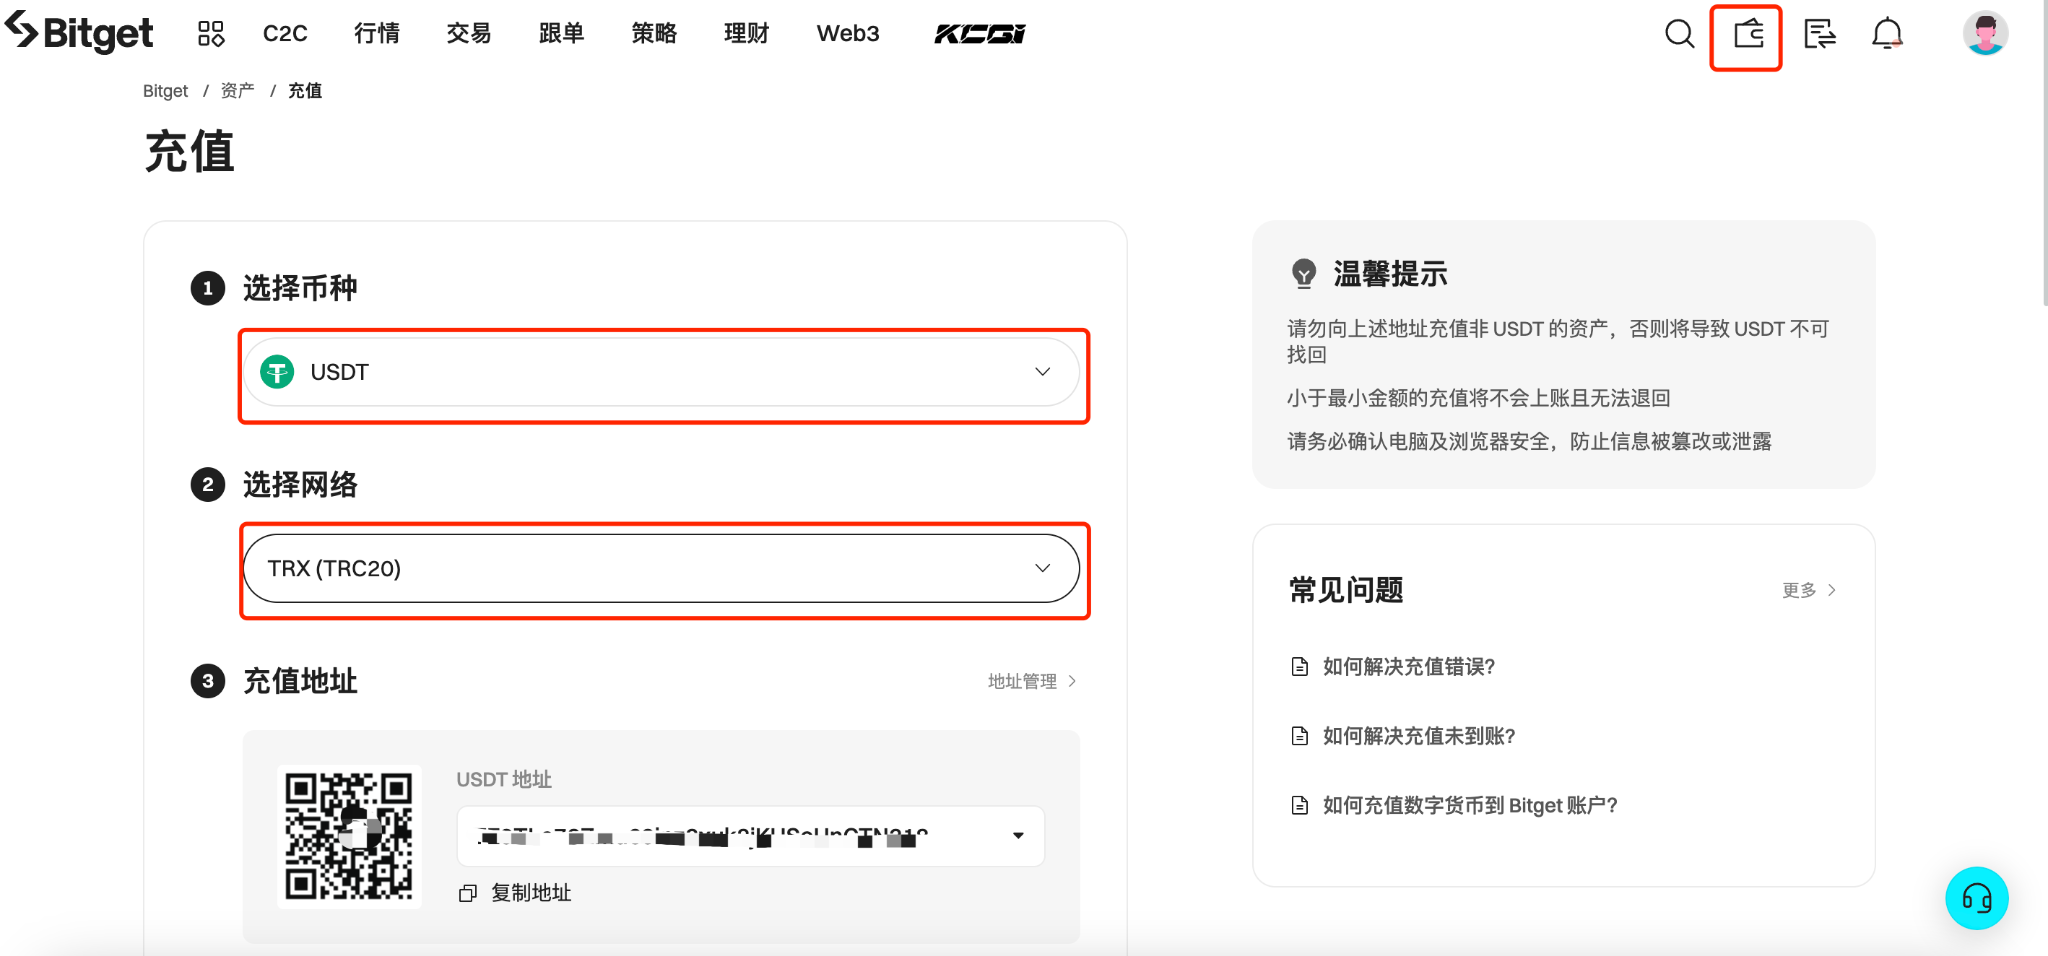Click the deposit address QR code
The height and width of the screenshot is (956, 2048).
pyautogui.click(x=349, y=836)
